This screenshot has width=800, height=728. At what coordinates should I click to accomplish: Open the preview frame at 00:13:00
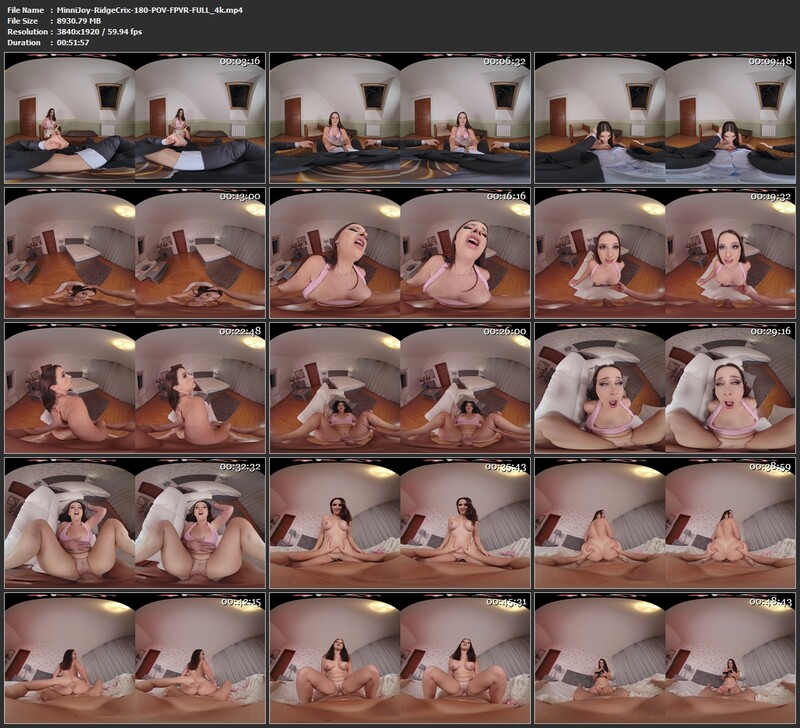[x=135, y=253]
